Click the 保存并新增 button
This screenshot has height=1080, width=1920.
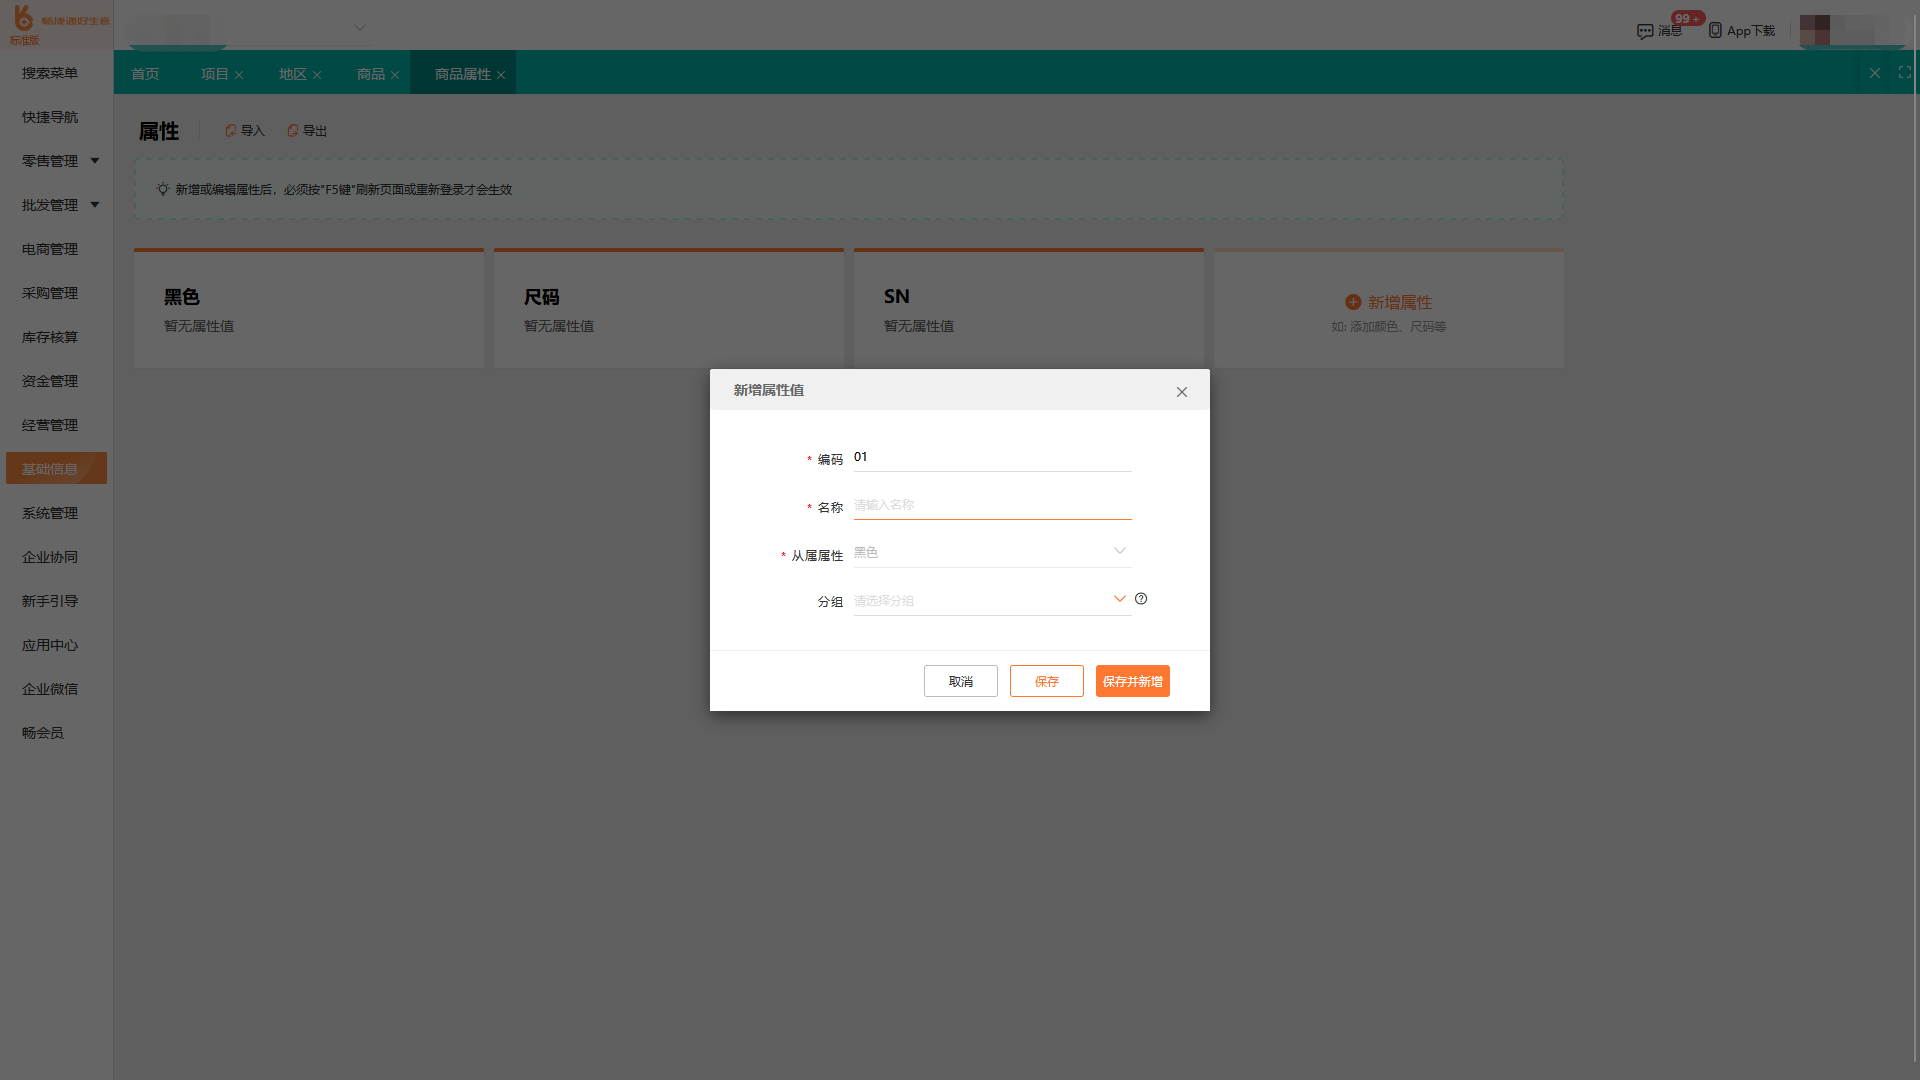coord(1131,682)
